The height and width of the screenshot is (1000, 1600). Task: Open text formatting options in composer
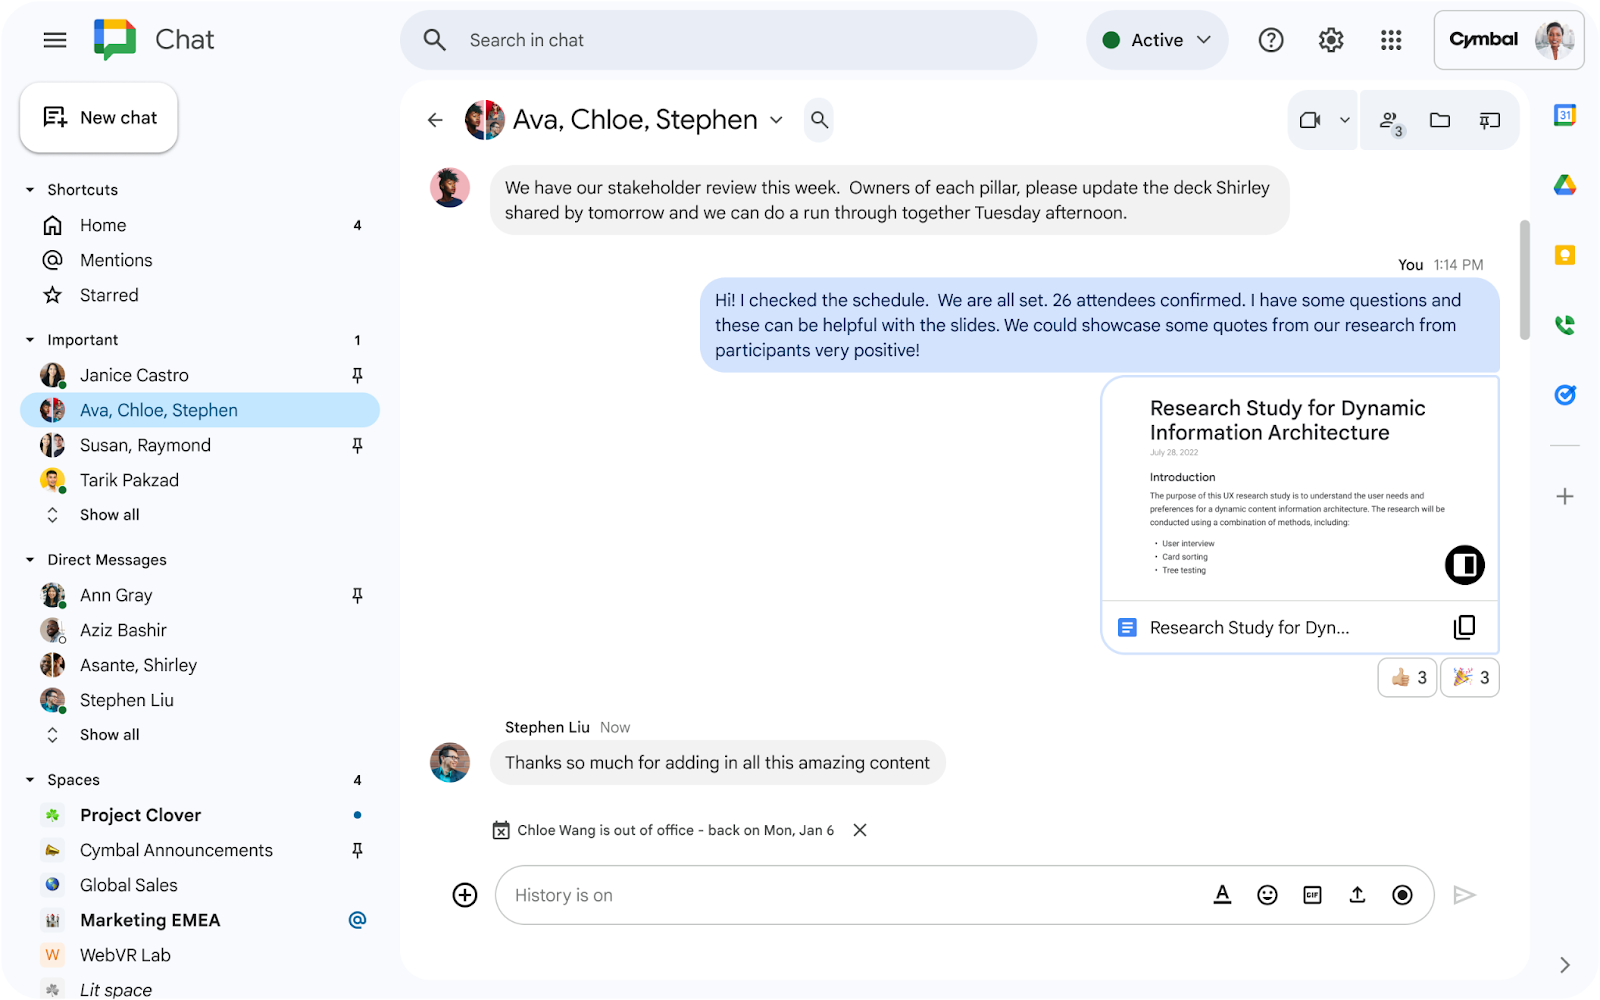pos(1222,895)
